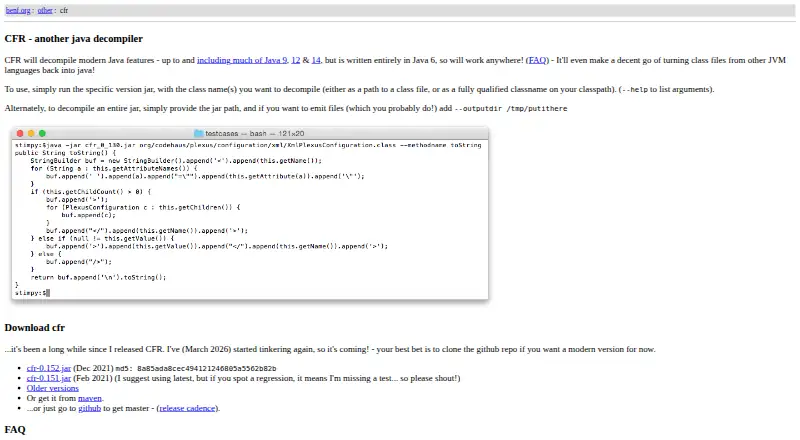Go to the github link

click(x=89, y=408)
